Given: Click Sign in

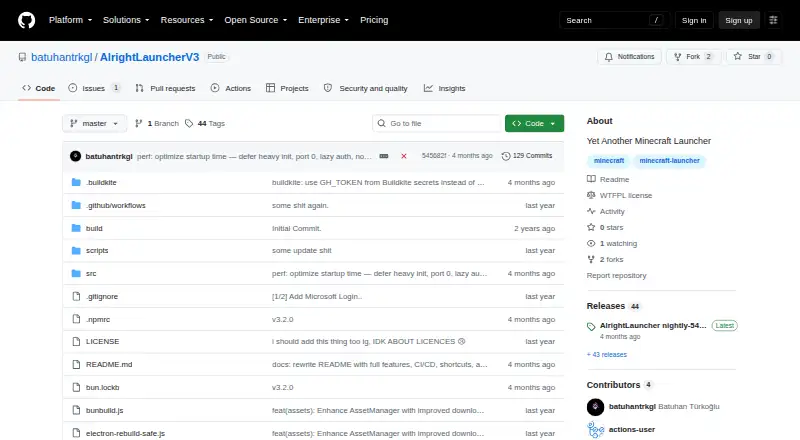Looking at the screenshot, I should pos(694,20).
